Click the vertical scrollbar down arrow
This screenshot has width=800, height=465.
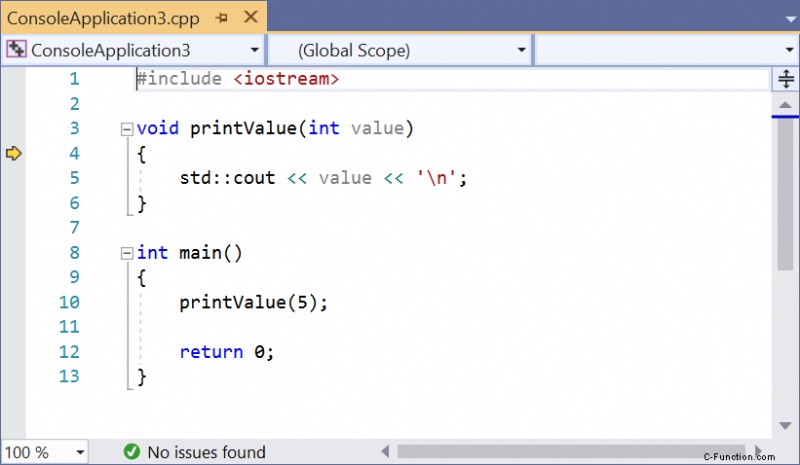pos(786,428)
